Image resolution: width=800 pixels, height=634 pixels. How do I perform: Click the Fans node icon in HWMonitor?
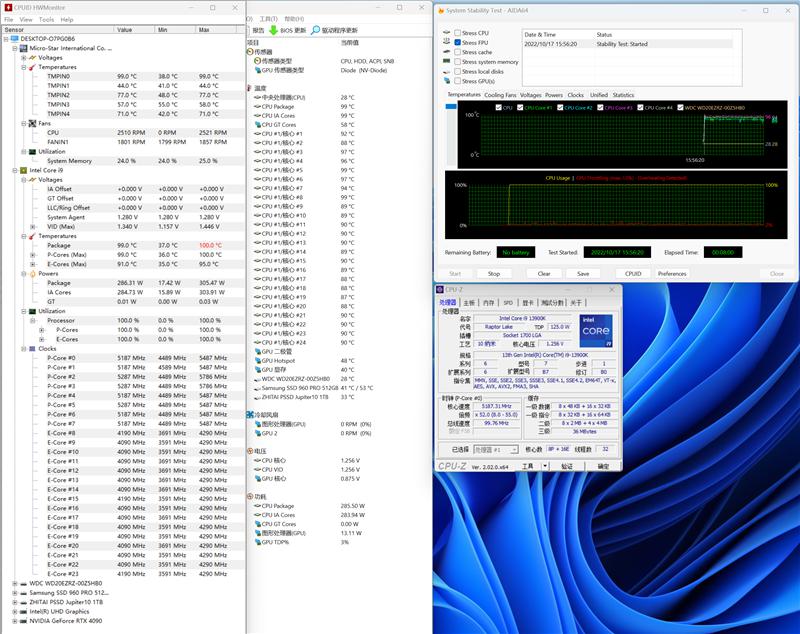point(31,123)
